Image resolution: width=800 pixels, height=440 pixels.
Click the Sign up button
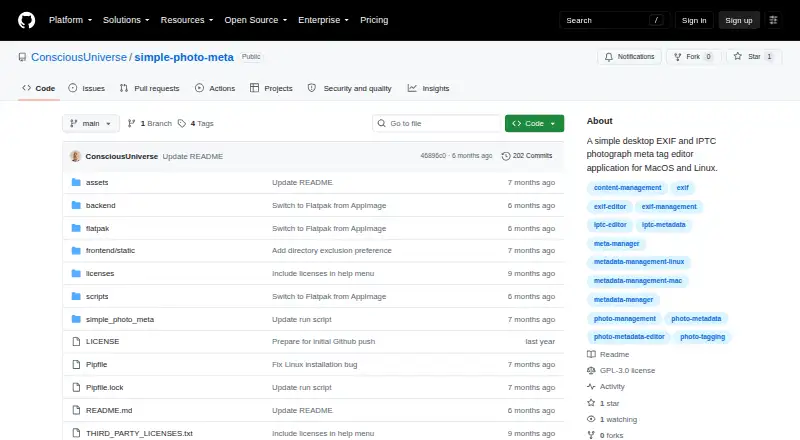739,20
